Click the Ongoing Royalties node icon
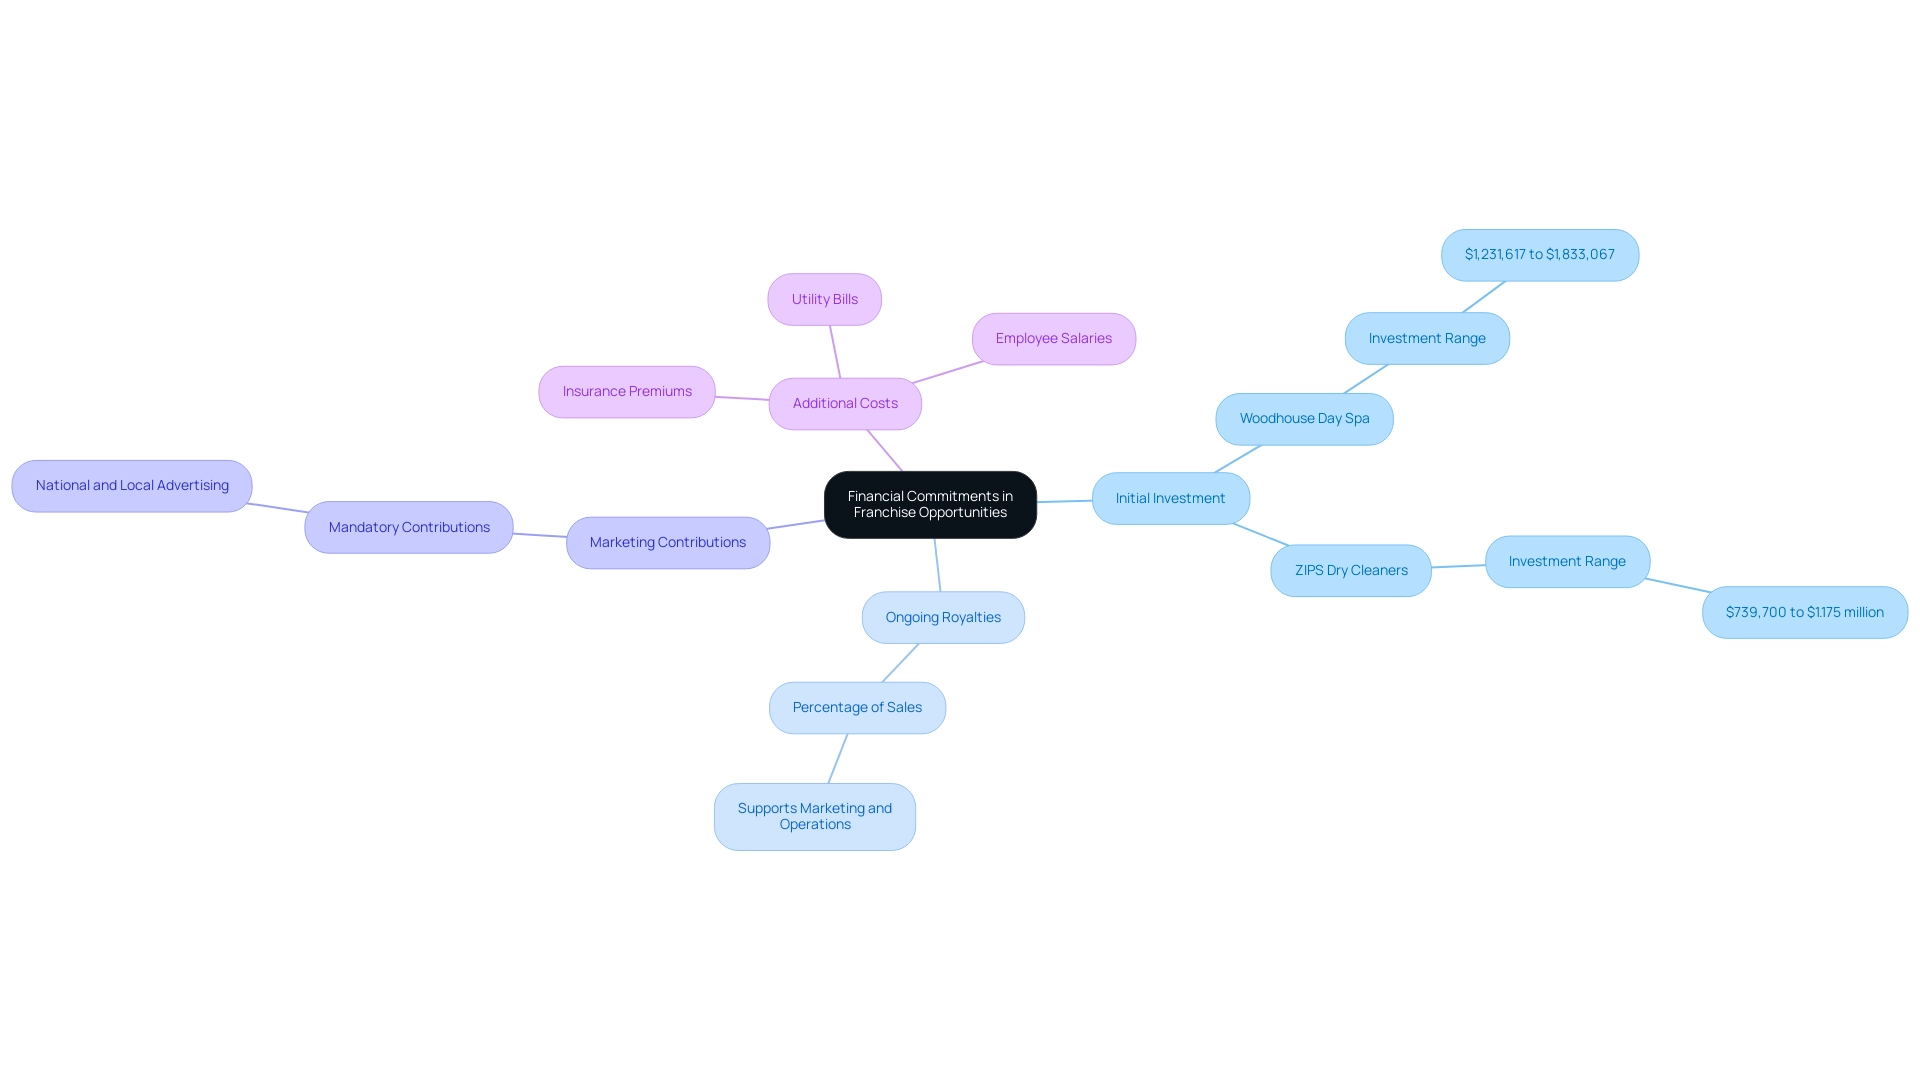This screenshot has width=1920, height=1083. pos(943,616)
